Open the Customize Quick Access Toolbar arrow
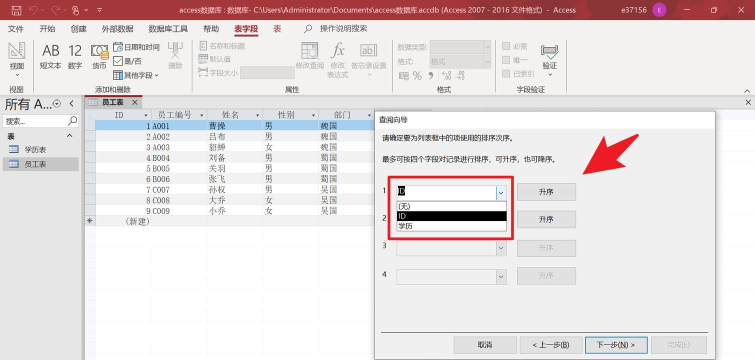Viewport: 755px width, 360px height. coord(99,10)
